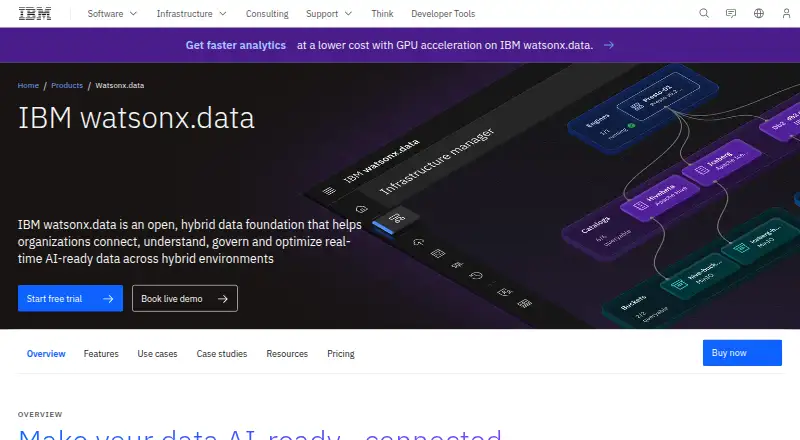
Task: Expand the Infrastructure menu chevron
Action: [223, 14]
